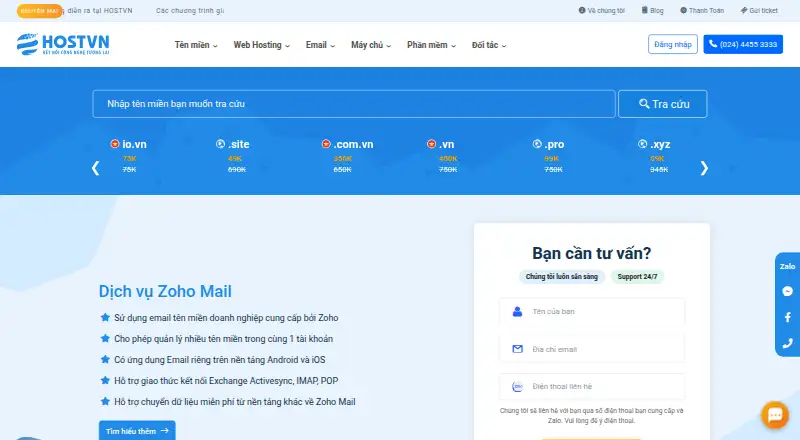Expand the Email menu

320,45
